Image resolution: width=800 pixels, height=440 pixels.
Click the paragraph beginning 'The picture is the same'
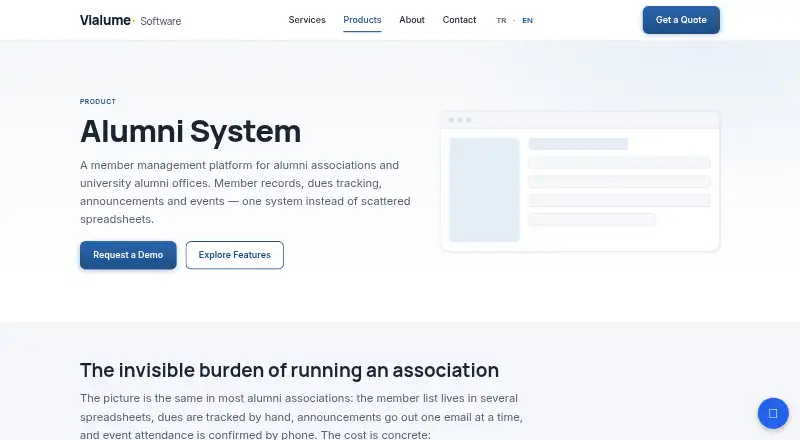pos(301,417)
